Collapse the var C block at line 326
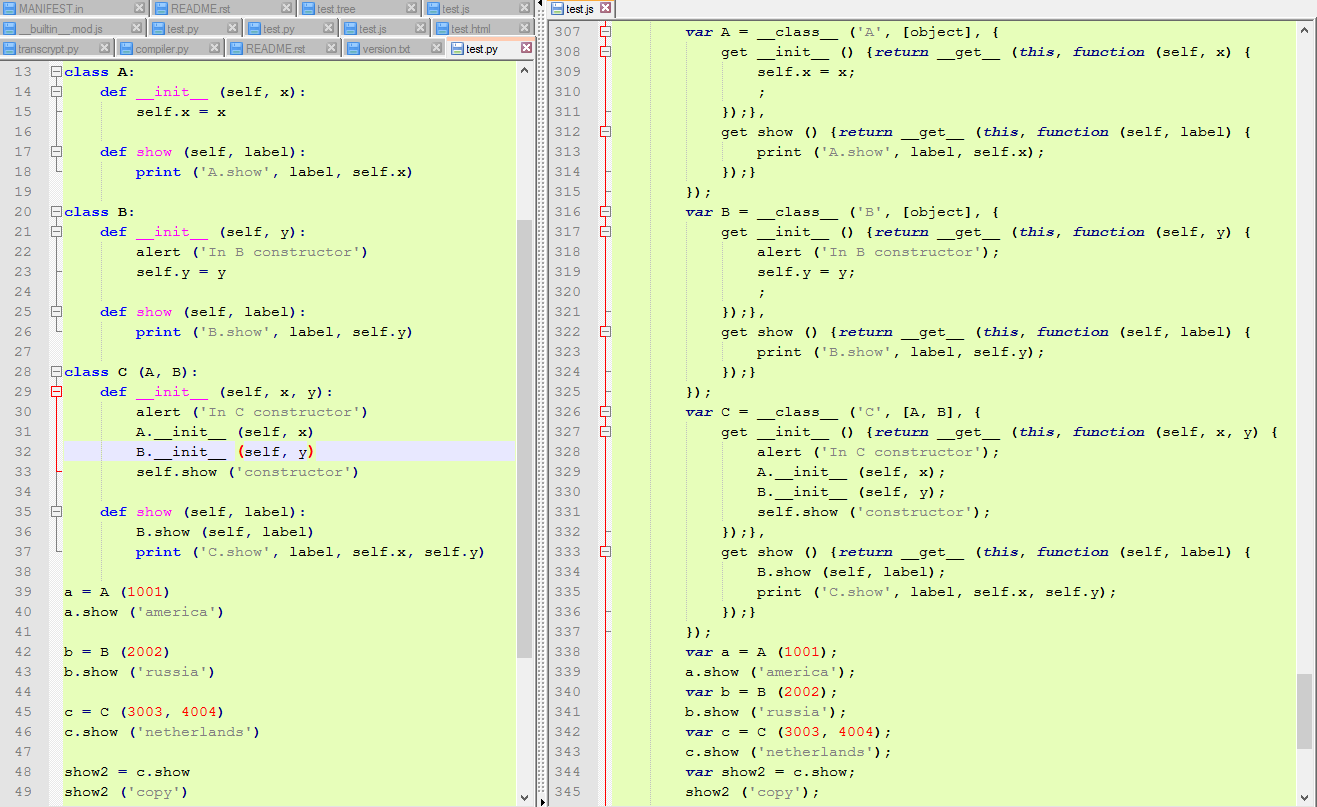The height and width of the screenshot is (807, 1317). (607, 411)
